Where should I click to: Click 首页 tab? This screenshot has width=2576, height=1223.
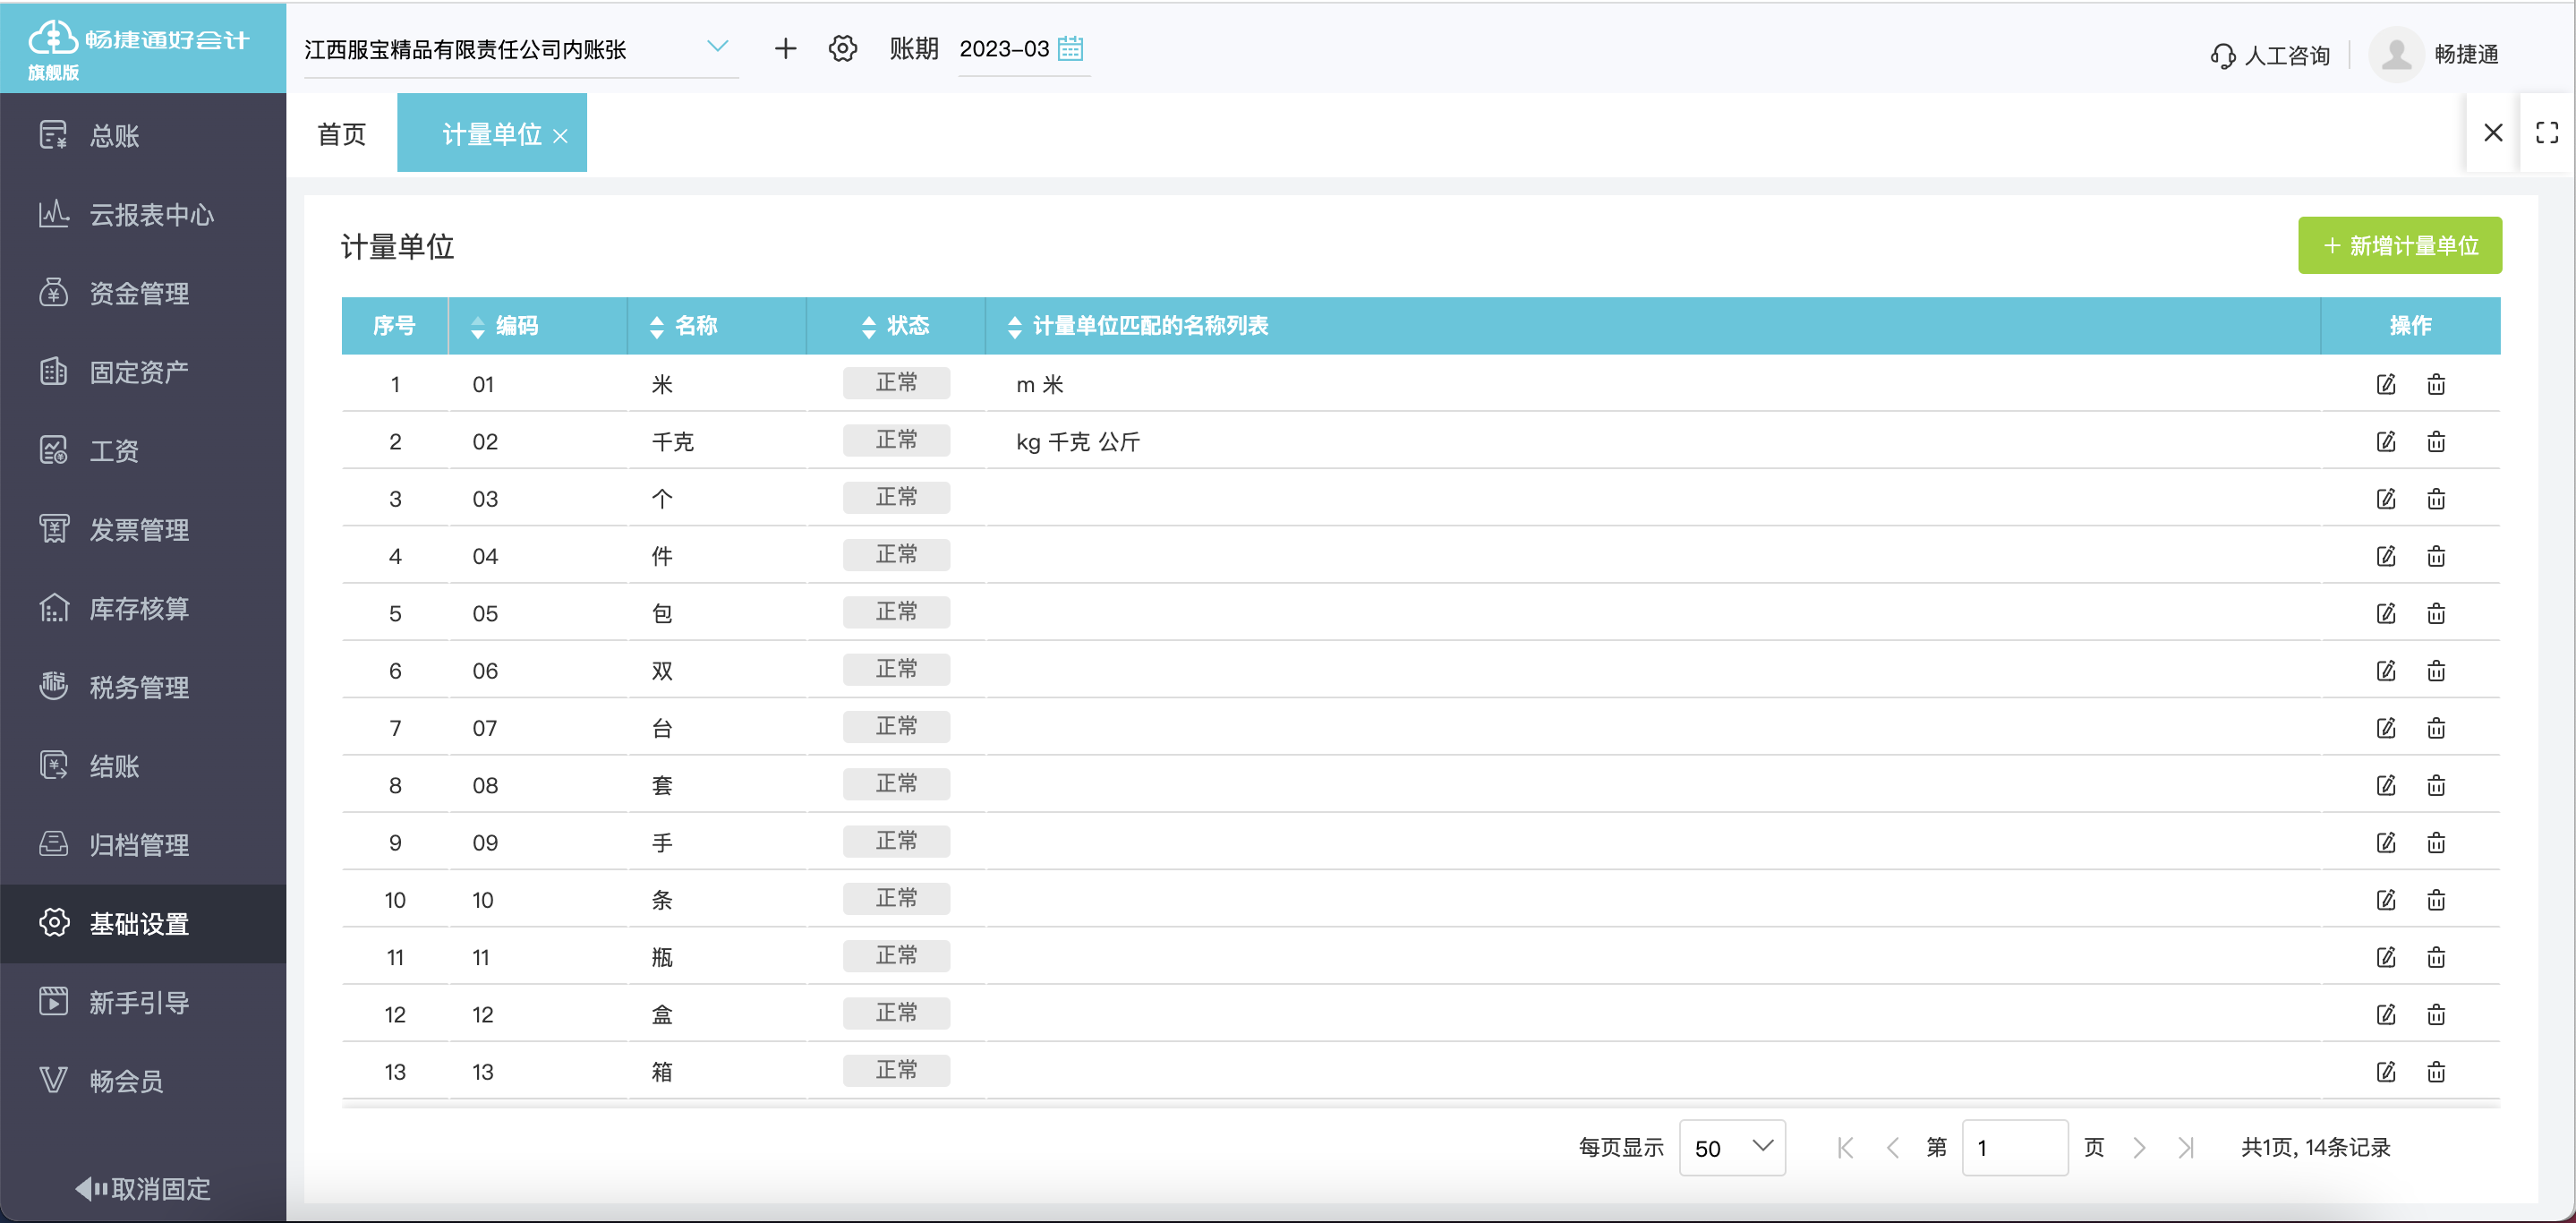click(x=342, y=135)
